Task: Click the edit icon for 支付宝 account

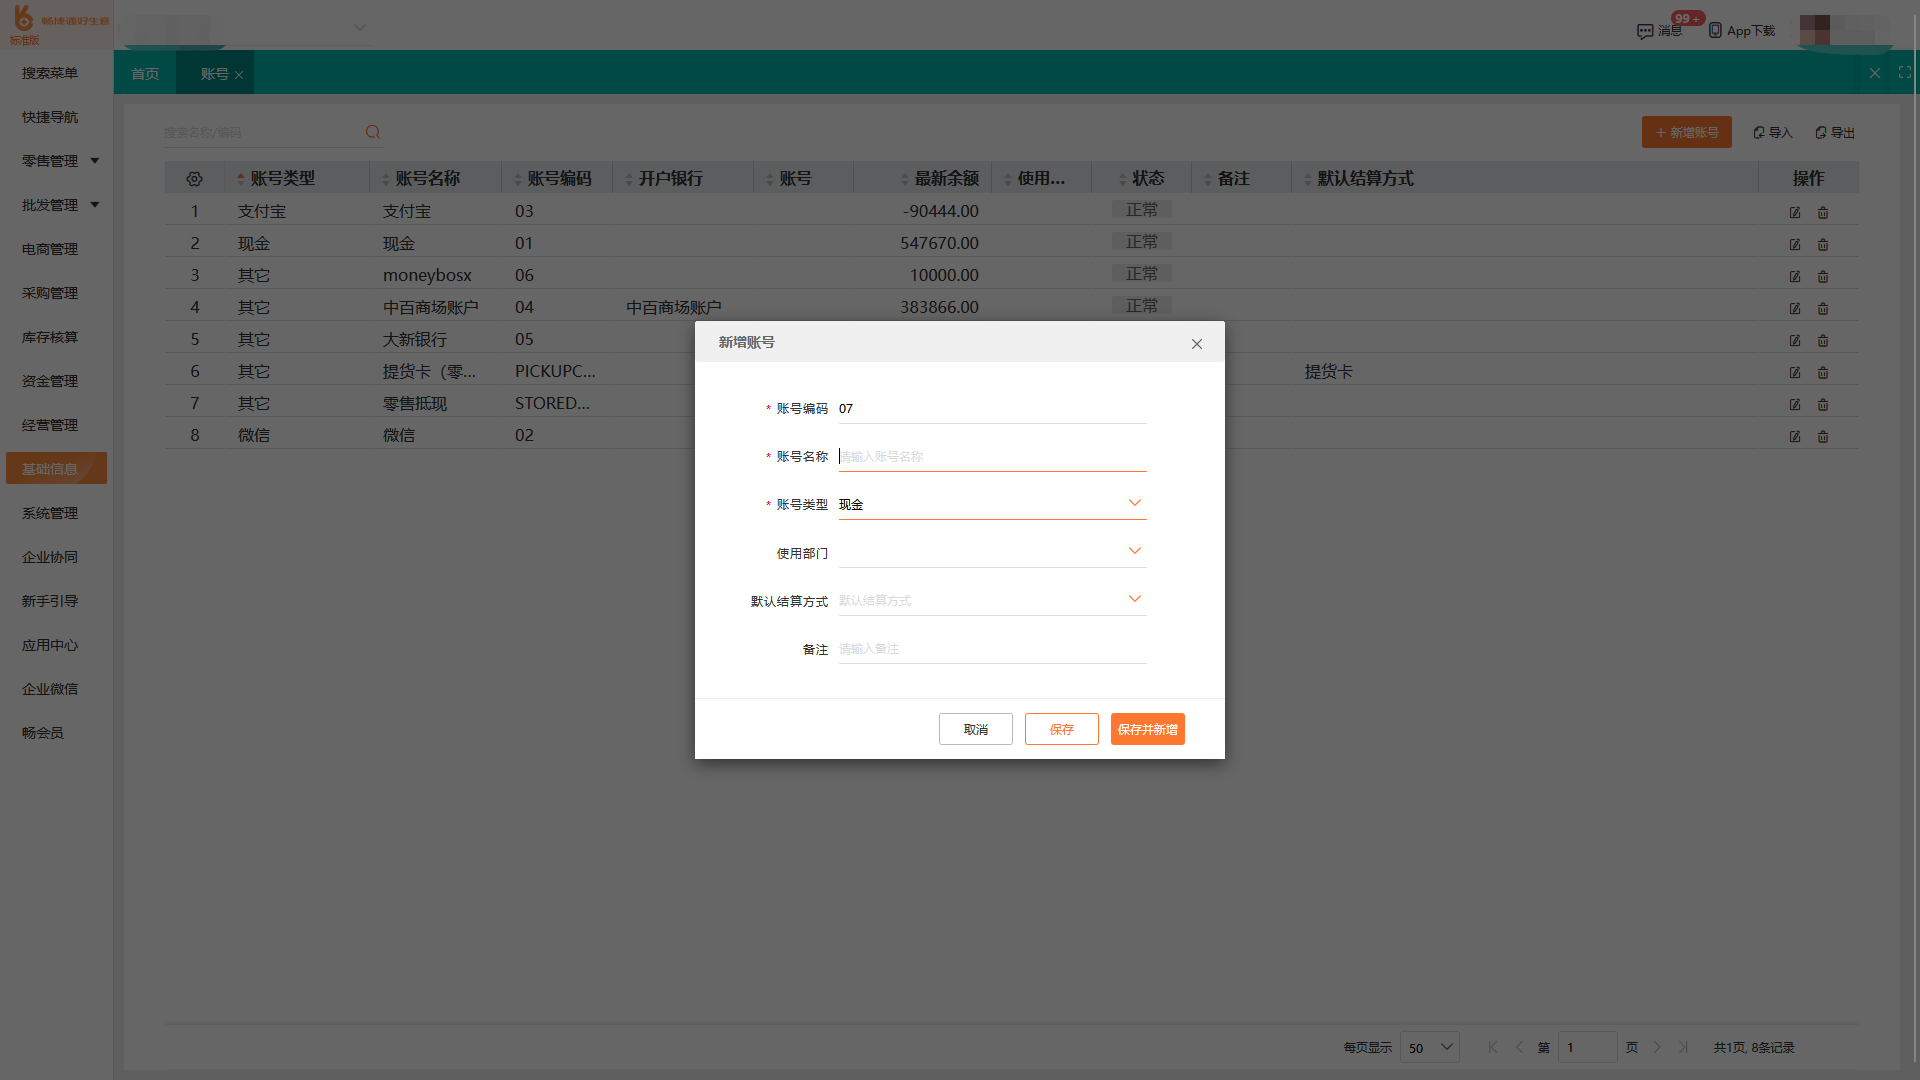Action: click(1795, 212)
